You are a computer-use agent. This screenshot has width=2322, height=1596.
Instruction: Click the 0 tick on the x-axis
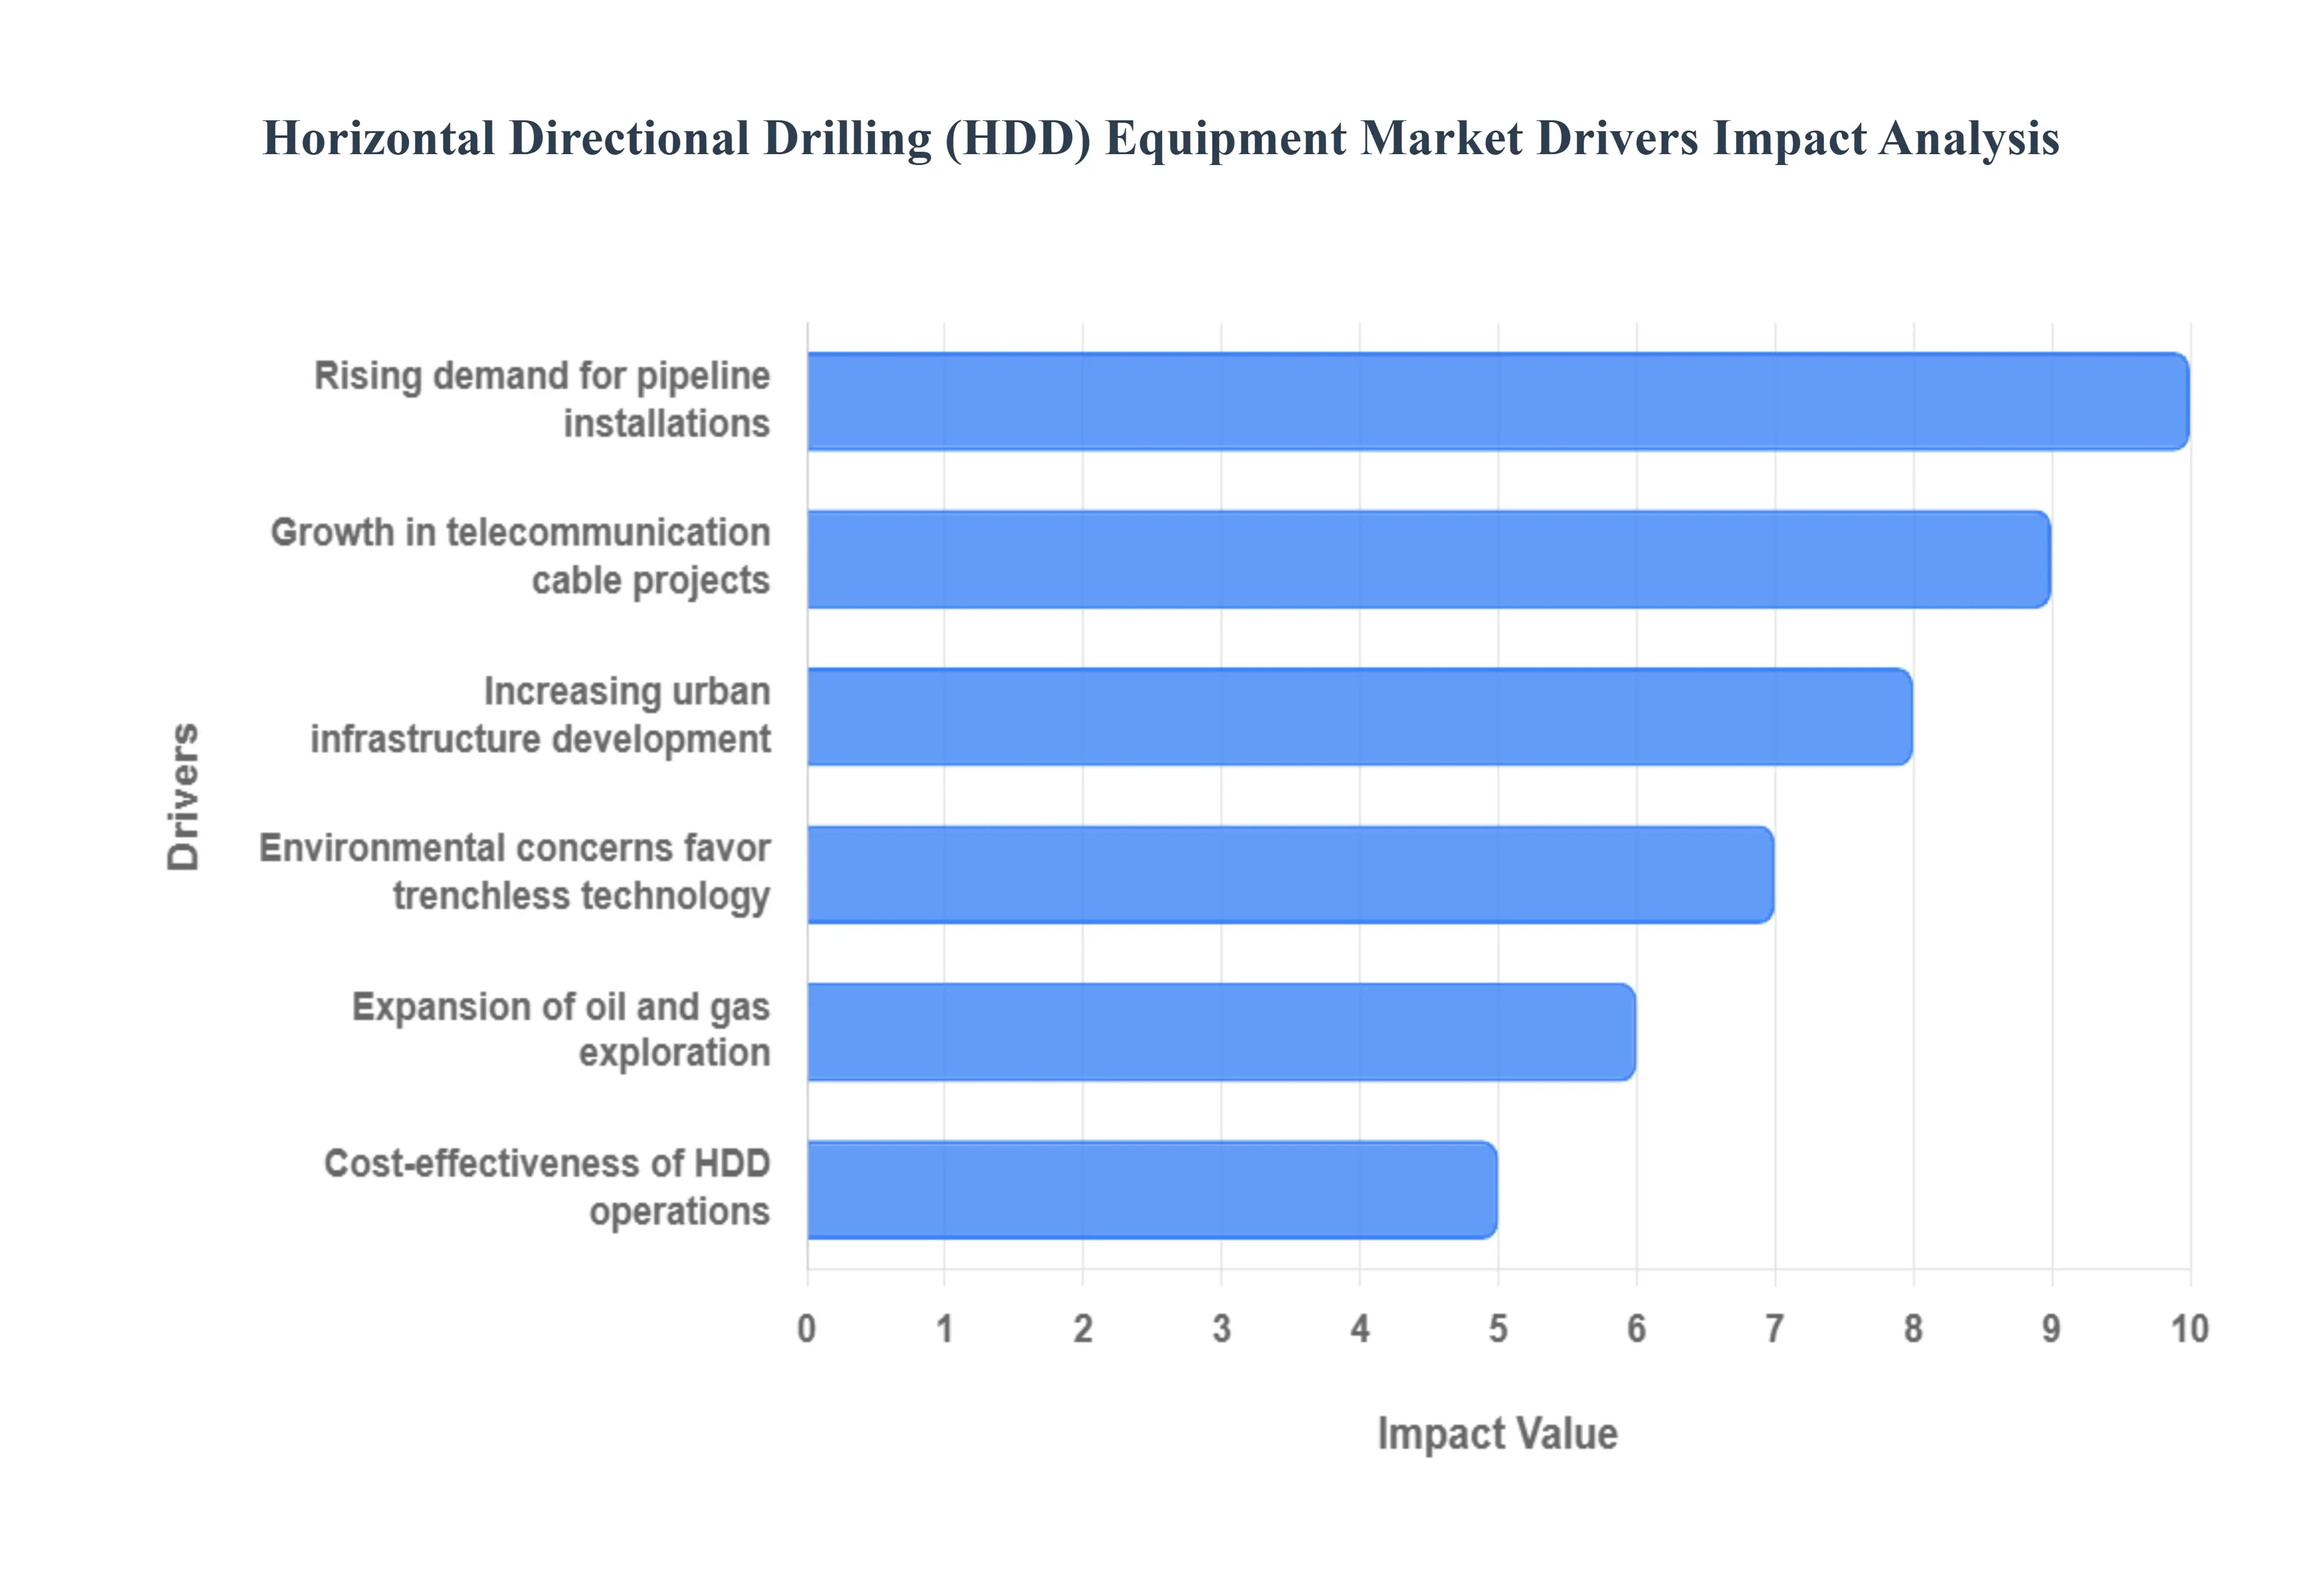pyautogui.click(x=806, y=1329)
